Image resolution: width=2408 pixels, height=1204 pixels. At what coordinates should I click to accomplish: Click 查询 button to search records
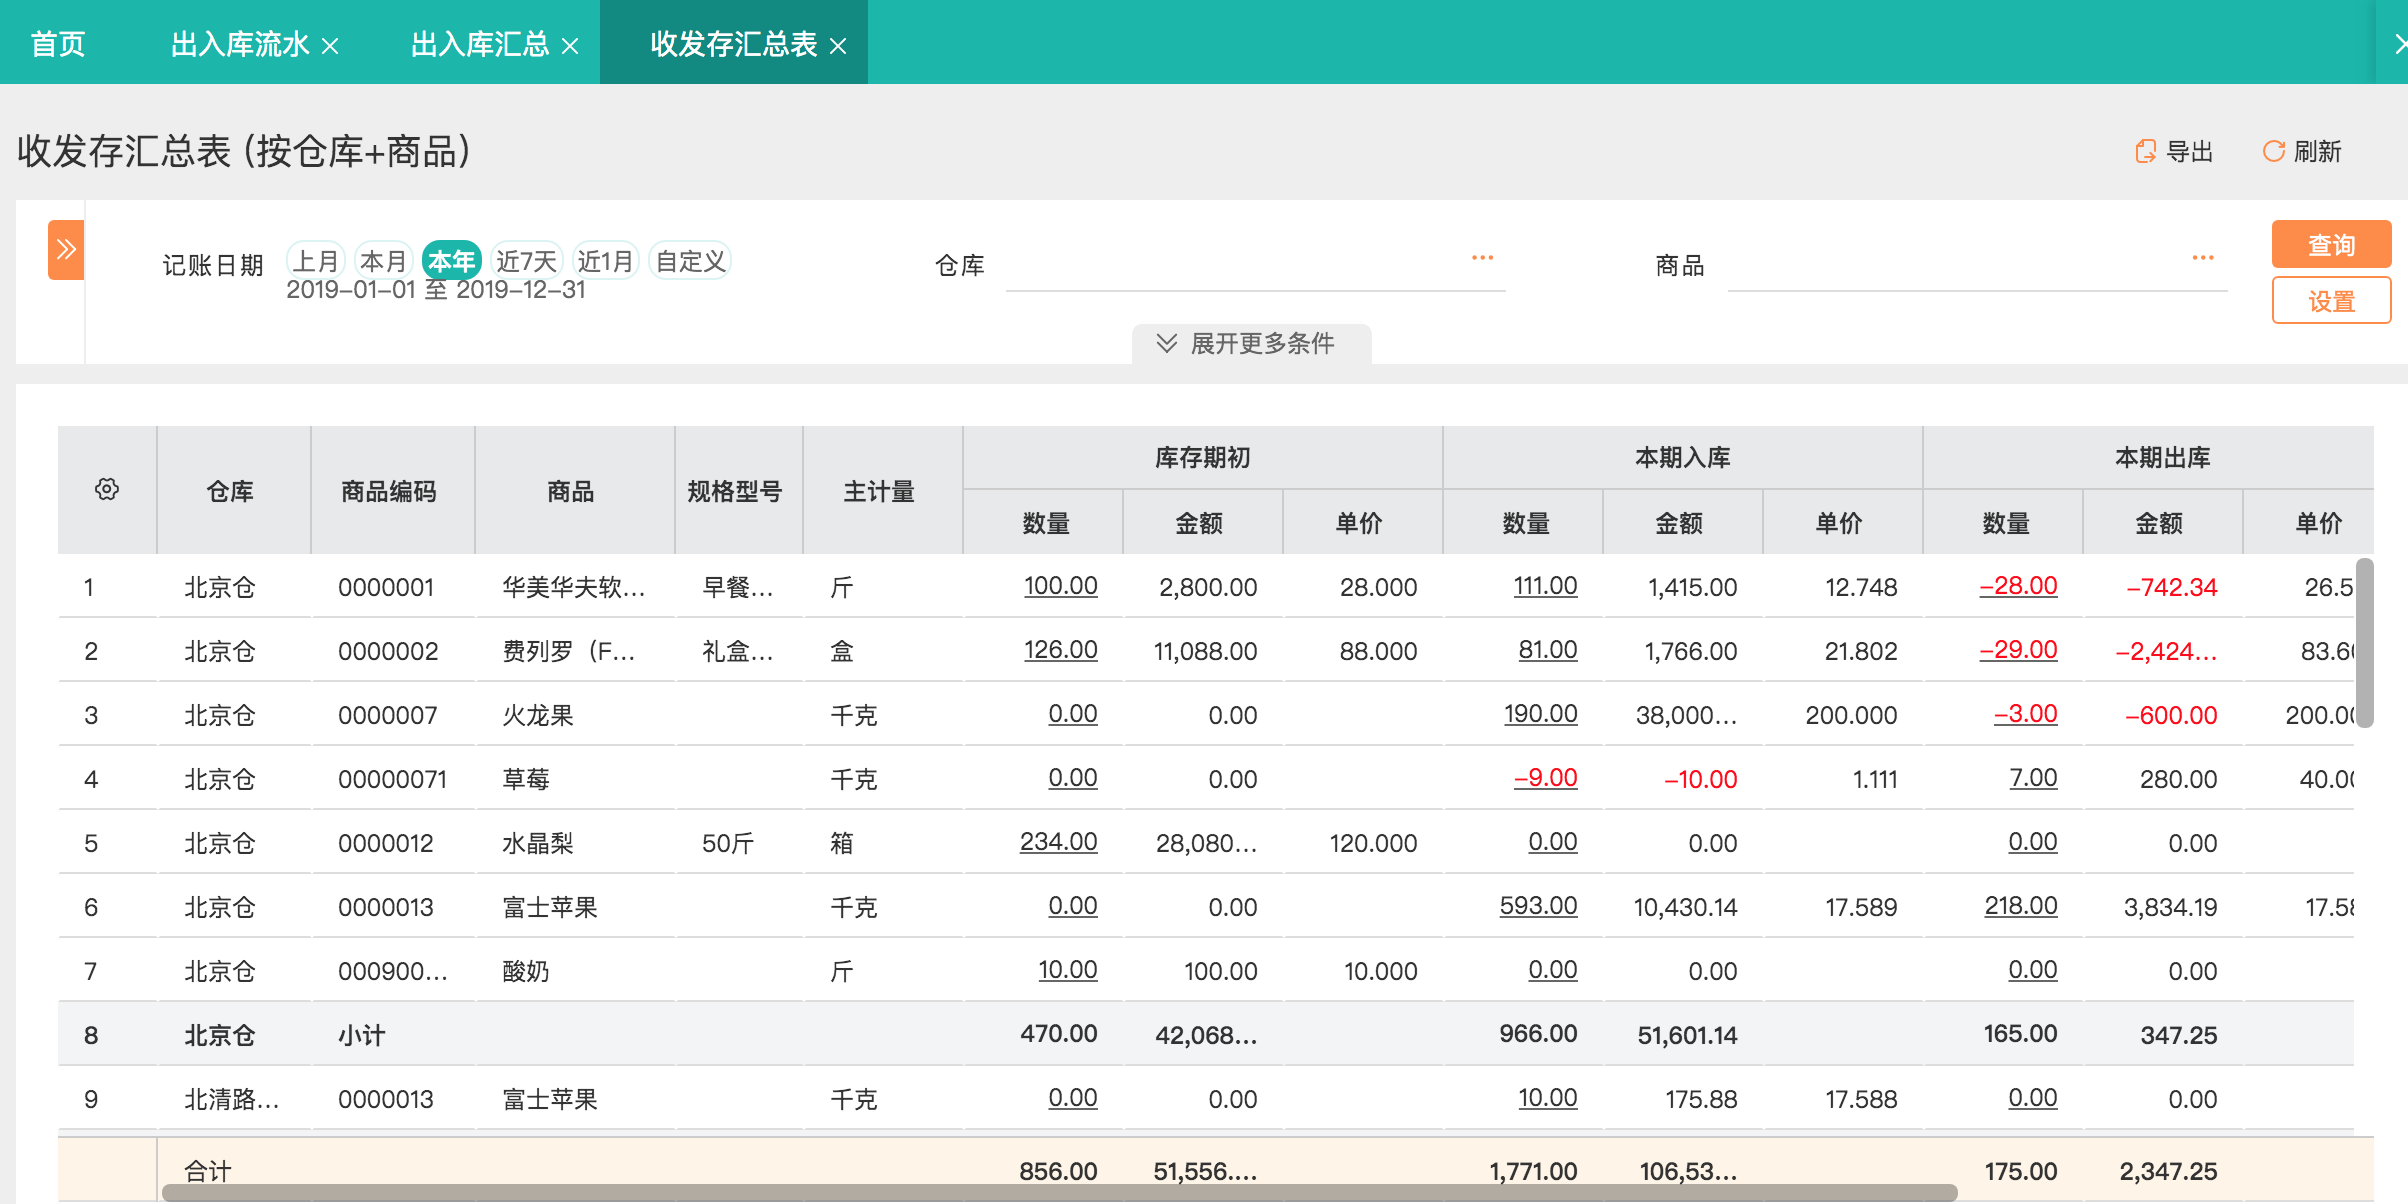coord(2330,249)
